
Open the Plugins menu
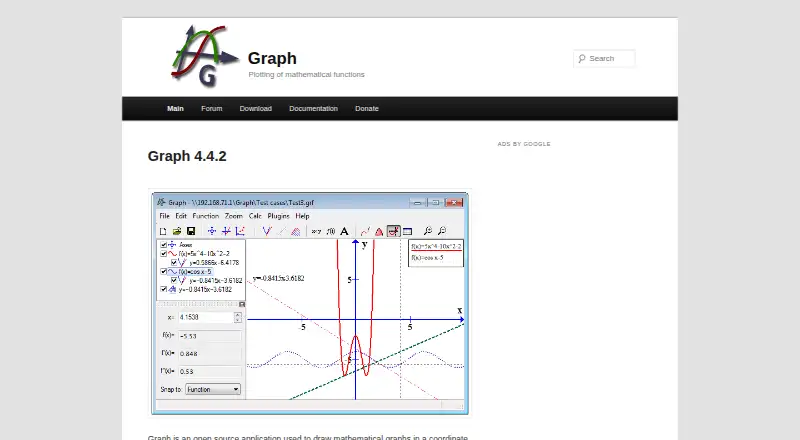click(279, 216)
